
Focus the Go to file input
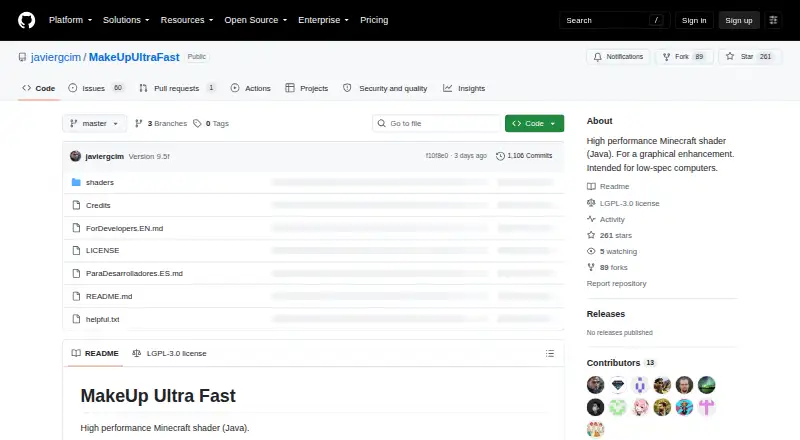pos(436,124)
